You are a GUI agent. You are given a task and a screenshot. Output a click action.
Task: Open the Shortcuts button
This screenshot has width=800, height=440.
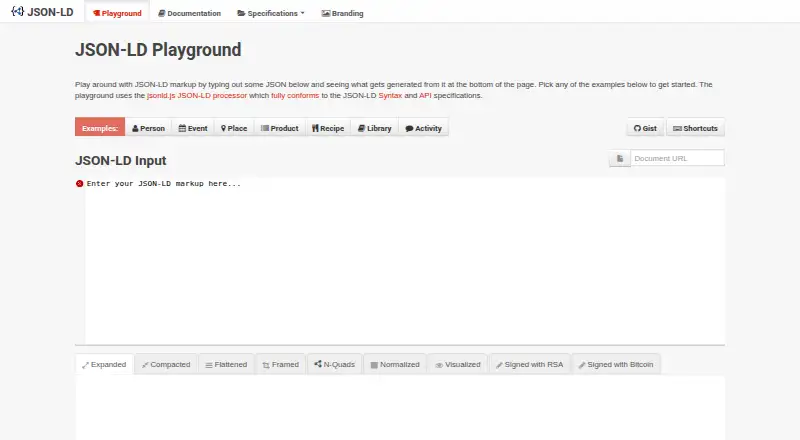click(x=695, y=128)
